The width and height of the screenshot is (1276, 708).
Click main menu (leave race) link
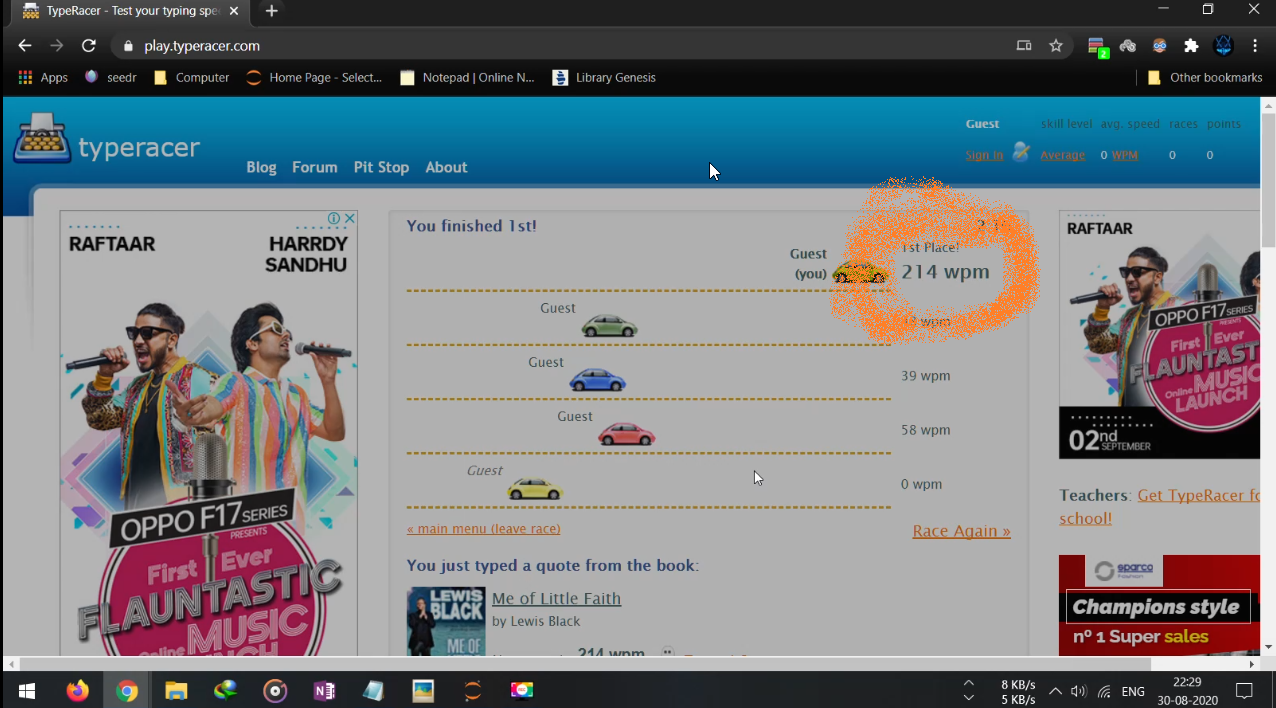[x=483, y=529]
